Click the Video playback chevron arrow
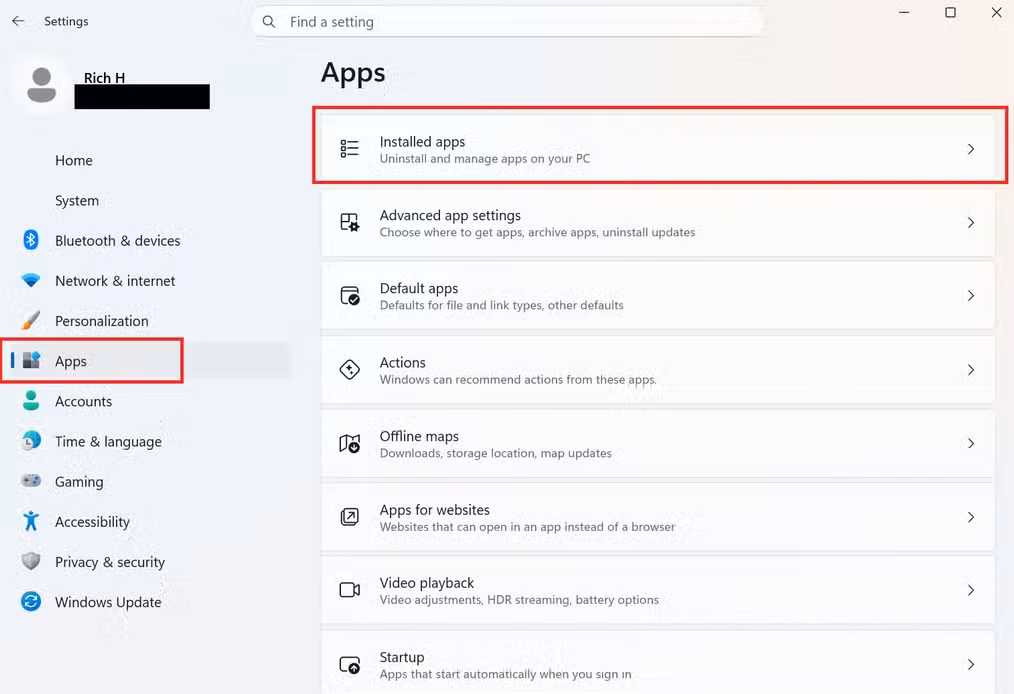Viewport: 1014px width, 694px height. click(971, 590)
